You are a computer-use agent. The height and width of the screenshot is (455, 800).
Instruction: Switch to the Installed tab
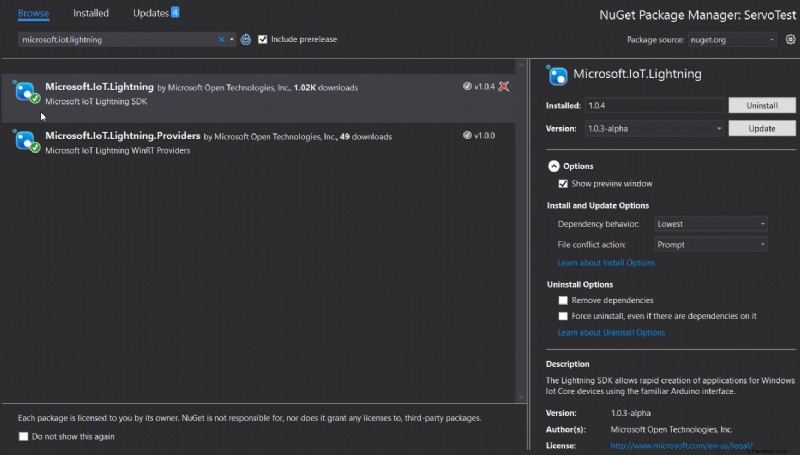[91, 13]
